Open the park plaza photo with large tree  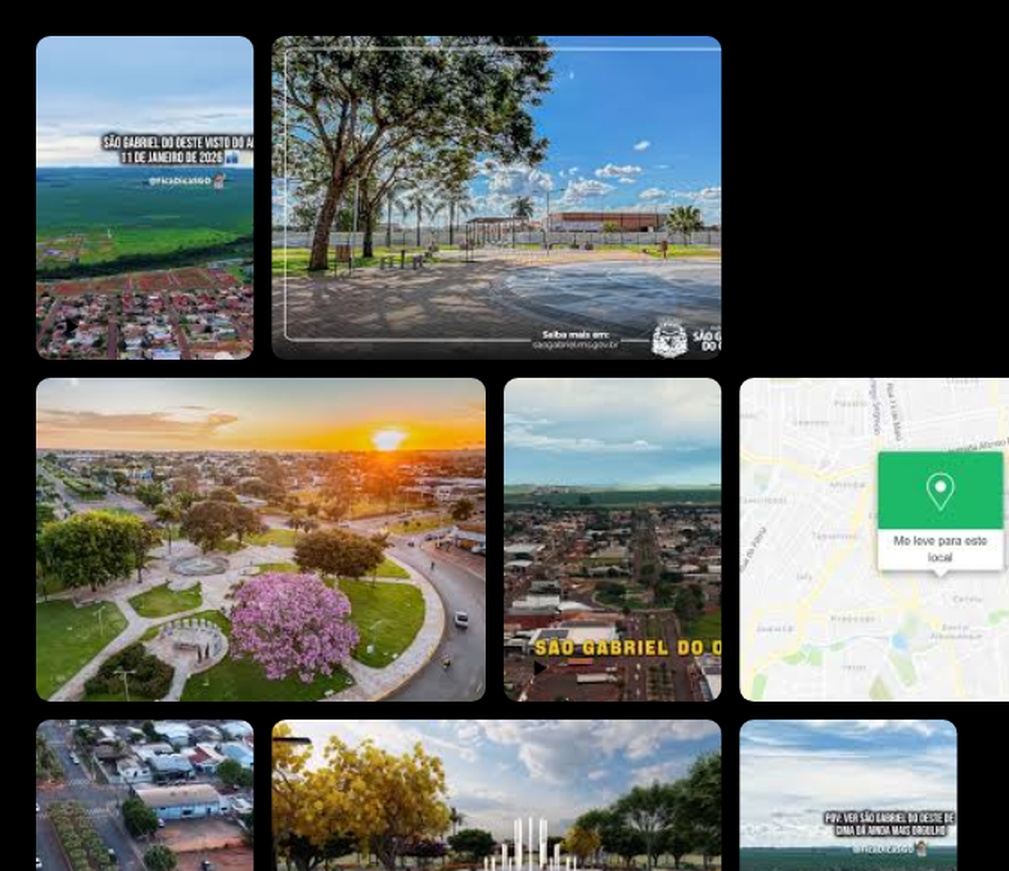click(496, 197)
